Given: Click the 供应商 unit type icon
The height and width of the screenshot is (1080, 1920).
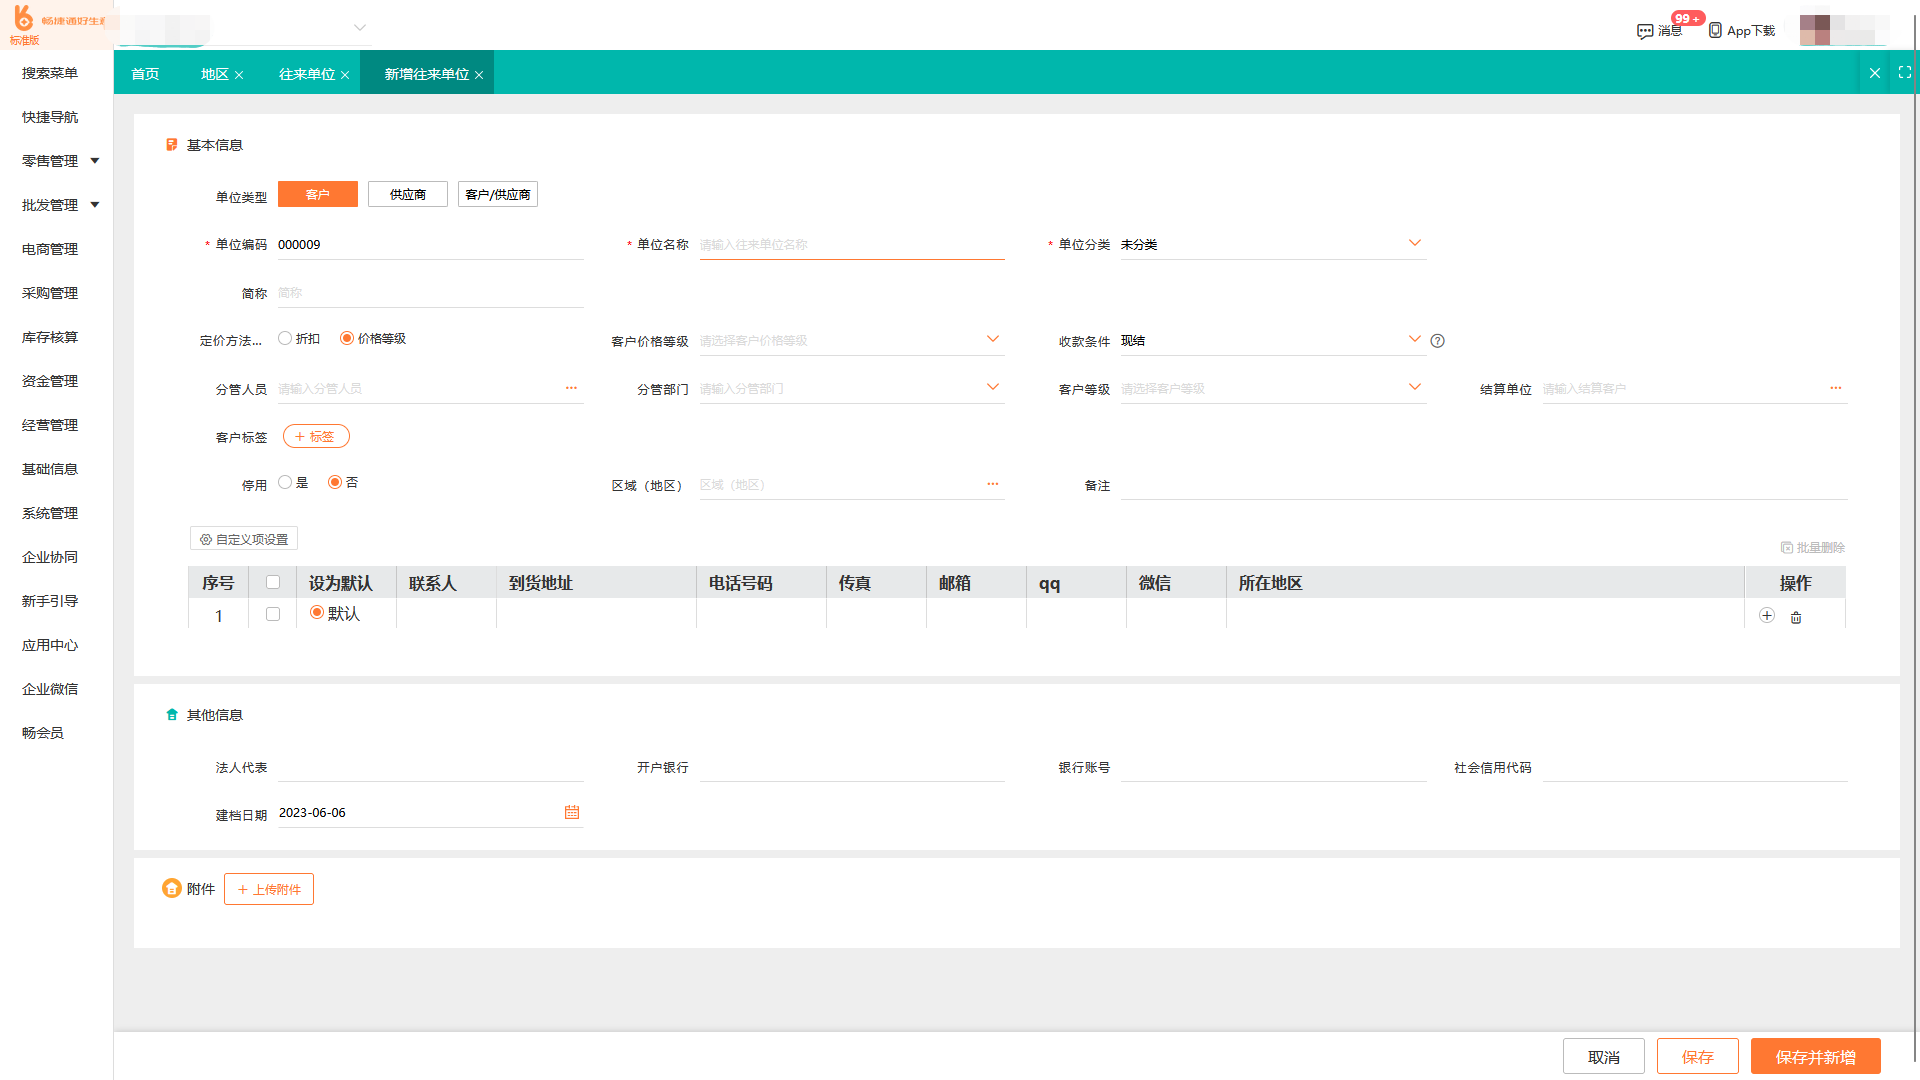Looking at the screenshot, I should point(405,194).
